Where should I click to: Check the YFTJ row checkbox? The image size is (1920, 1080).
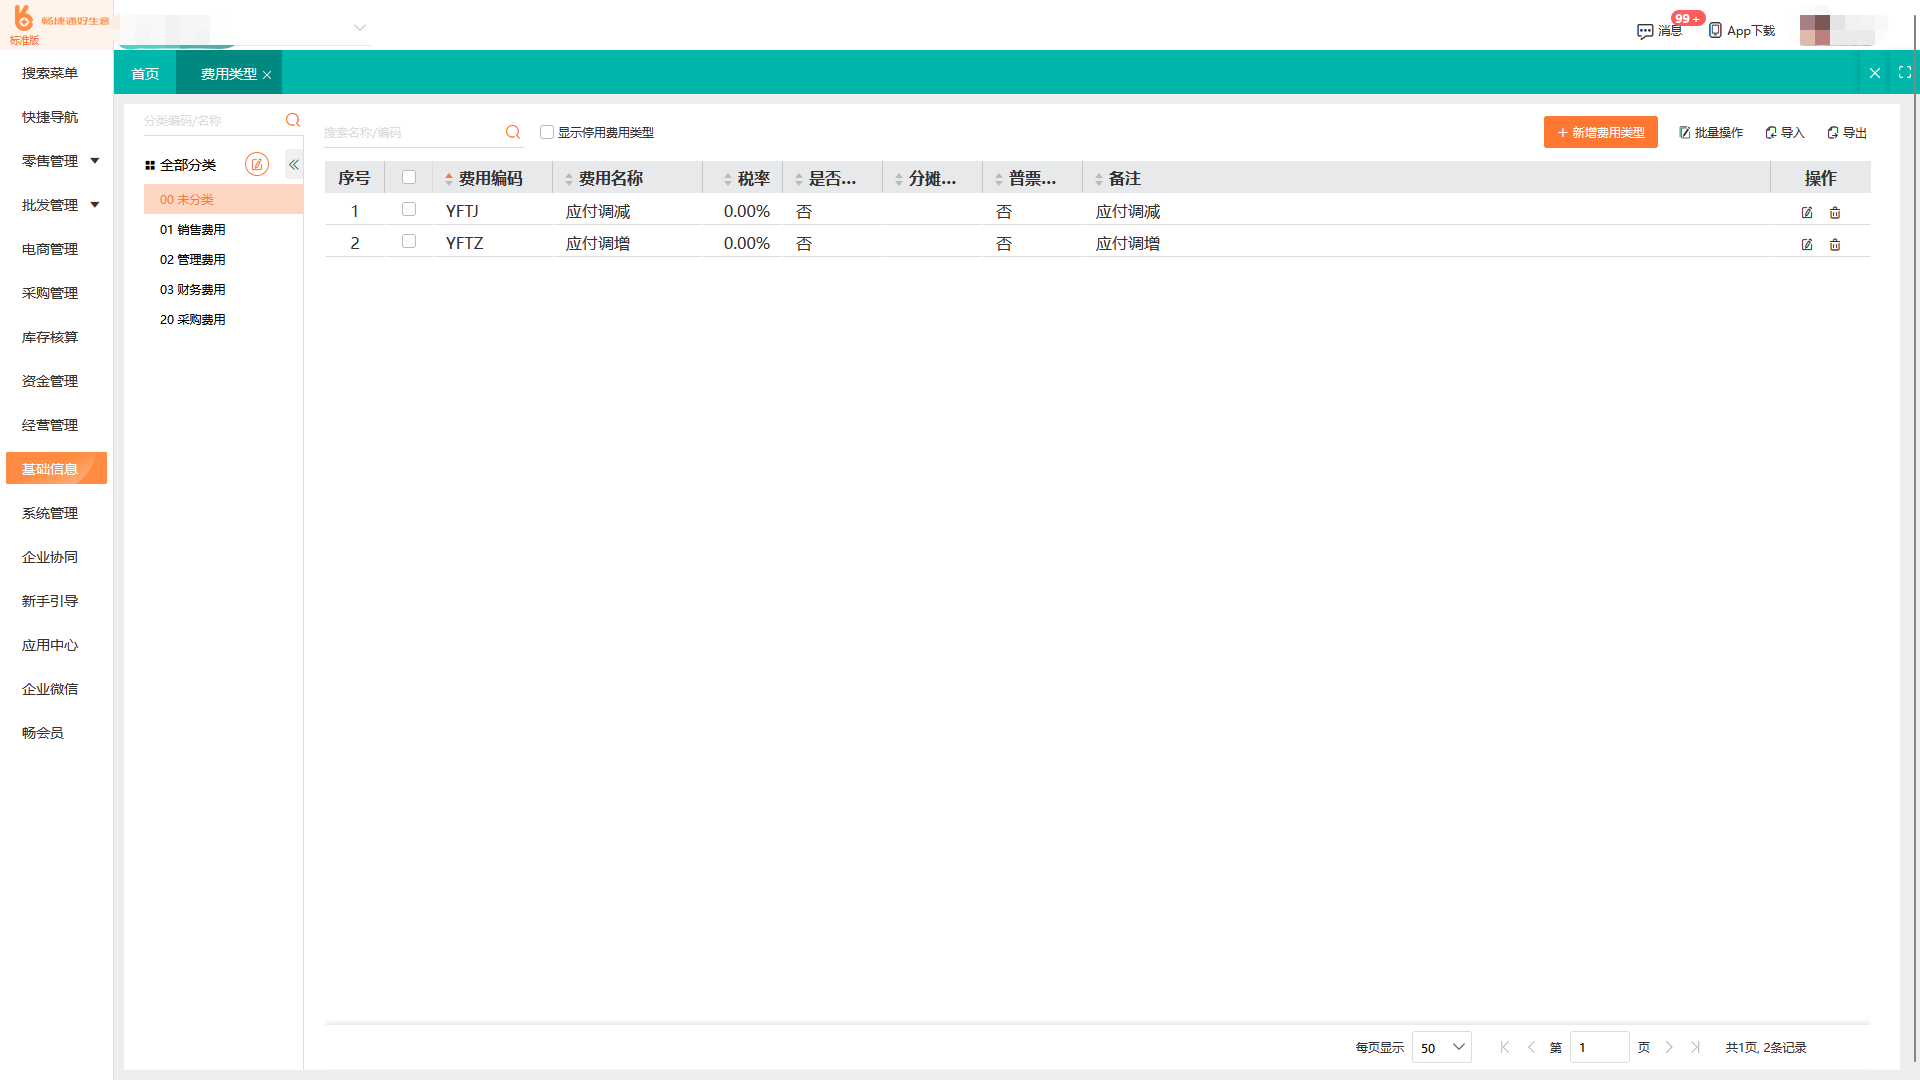[x=409, y=210]
